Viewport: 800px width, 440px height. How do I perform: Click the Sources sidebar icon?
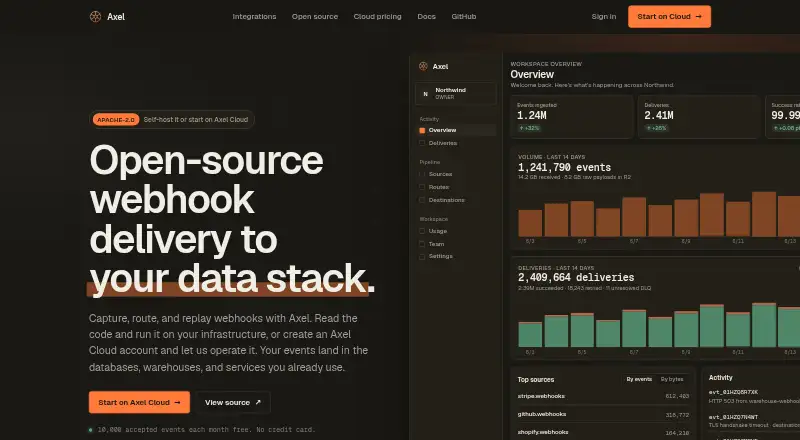[x=422, y=175]
